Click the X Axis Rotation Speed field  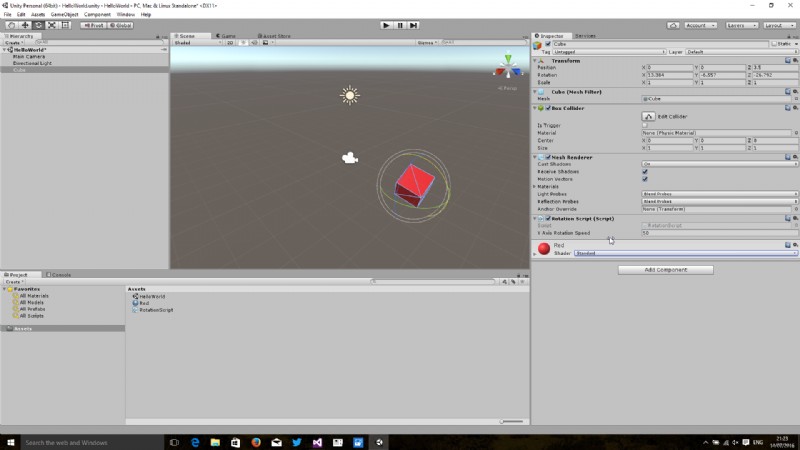718,232
